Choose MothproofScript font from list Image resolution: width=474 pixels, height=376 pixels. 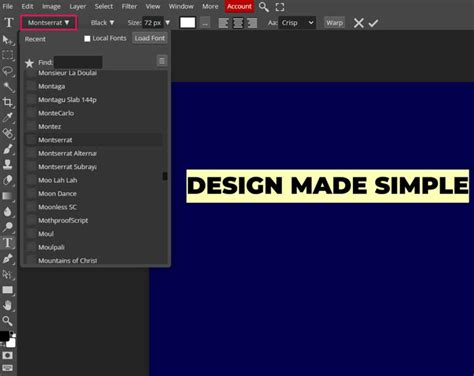coord(93,220)
